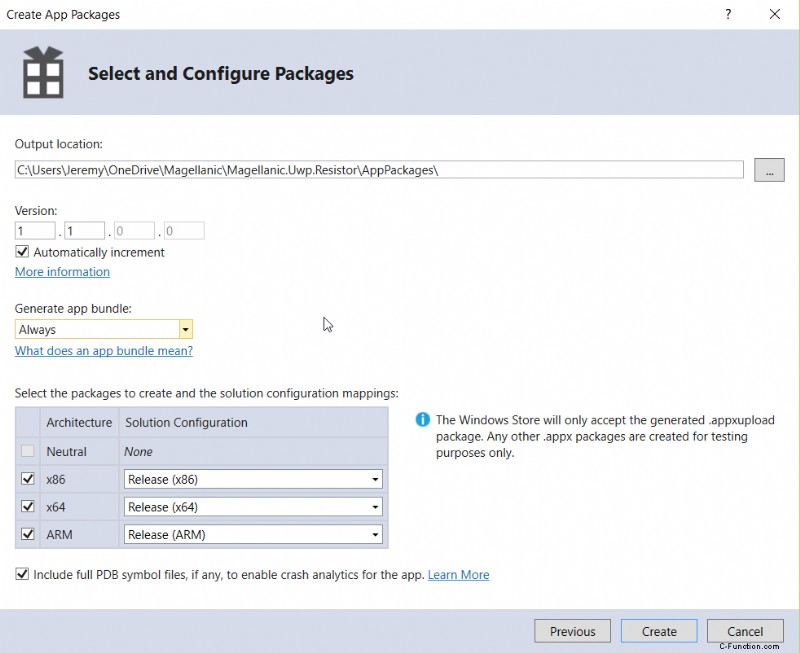Uncheck the x64 architecture checkbox
This screenshot has height=653, width=800.
pyautogui.click(x=28, y=507)
